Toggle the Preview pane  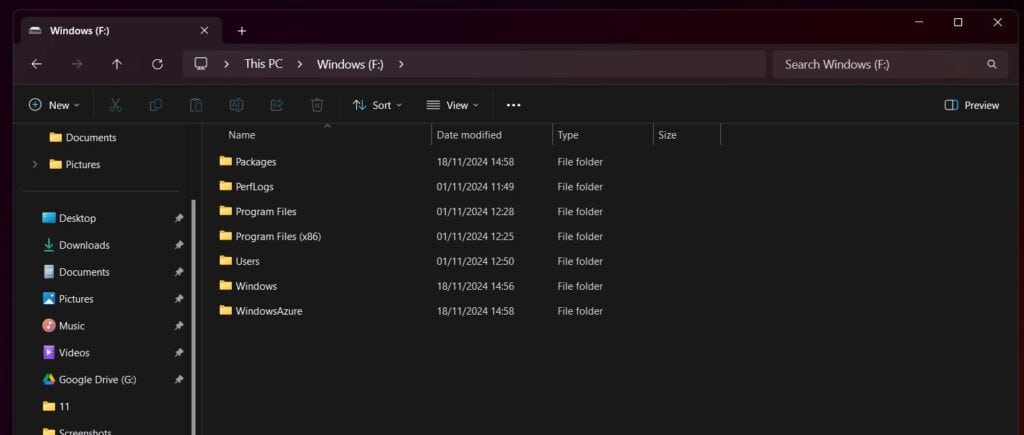[972, 105]
